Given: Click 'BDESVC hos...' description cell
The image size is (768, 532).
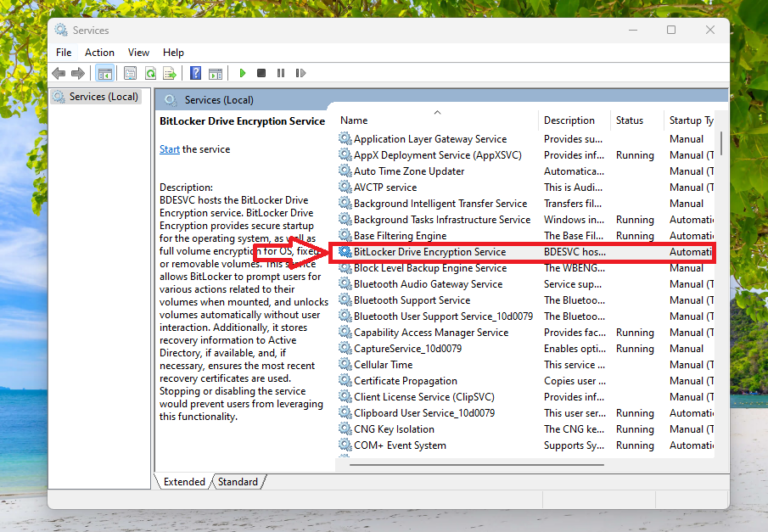Looking at the screenshot, I should 575,252.
